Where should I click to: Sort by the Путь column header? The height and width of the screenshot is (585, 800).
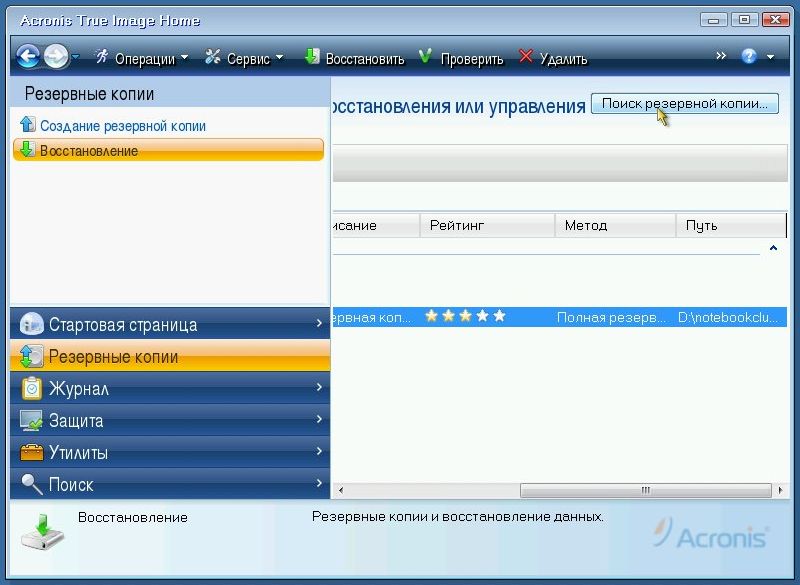coord(731,225)
